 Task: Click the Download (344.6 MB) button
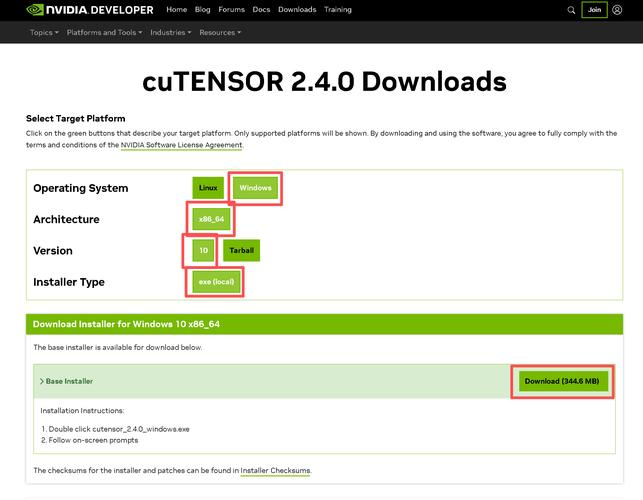pos(561,381)
